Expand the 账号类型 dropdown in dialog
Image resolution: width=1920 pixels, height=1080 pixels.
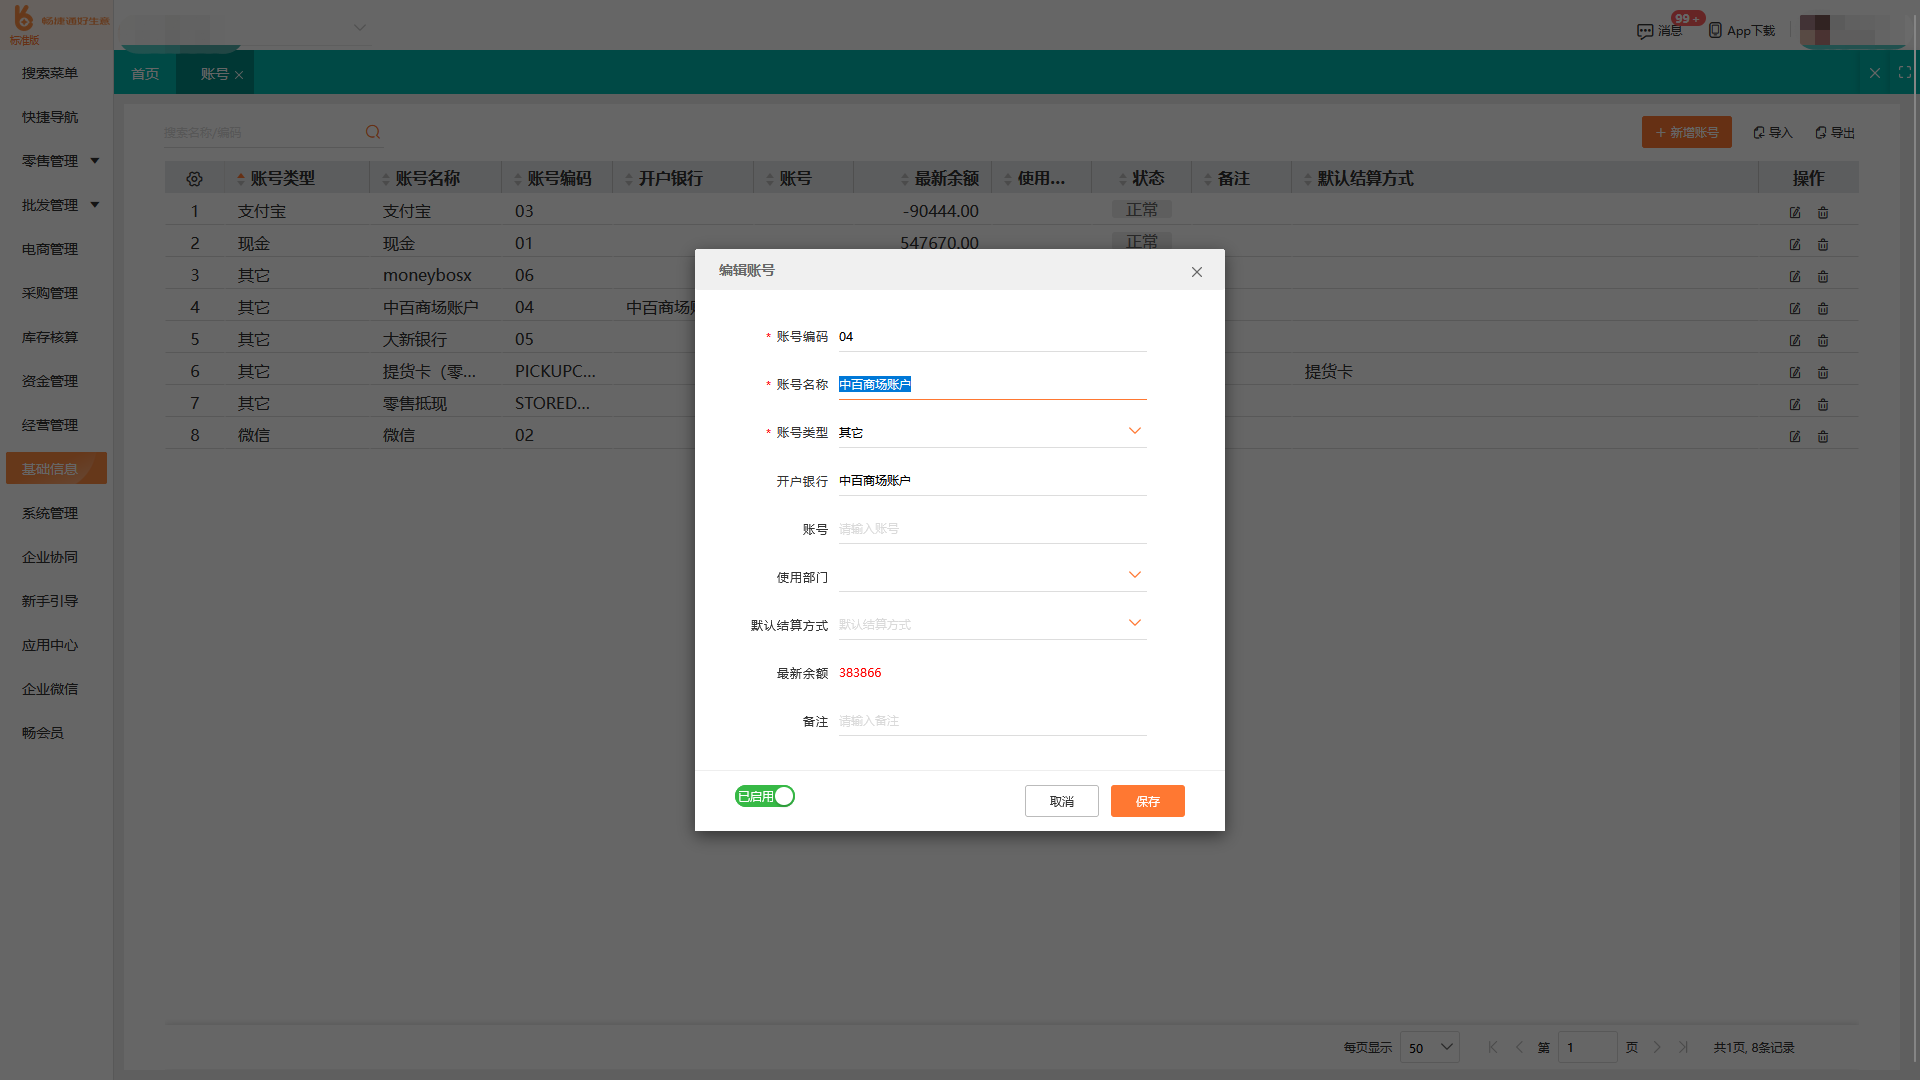(1135, 431)
